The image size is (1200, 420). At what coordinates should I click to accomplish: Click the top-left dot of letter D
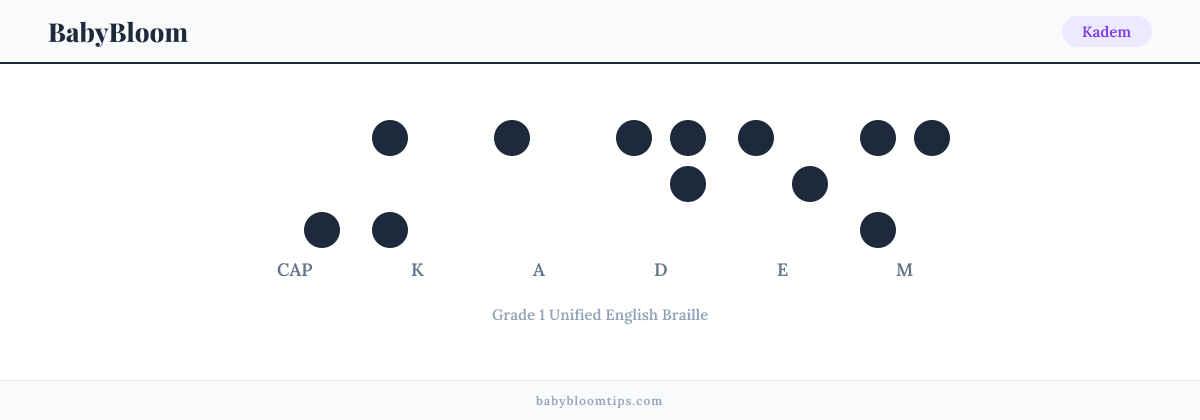pyautogui.click(x=634, y=138)
